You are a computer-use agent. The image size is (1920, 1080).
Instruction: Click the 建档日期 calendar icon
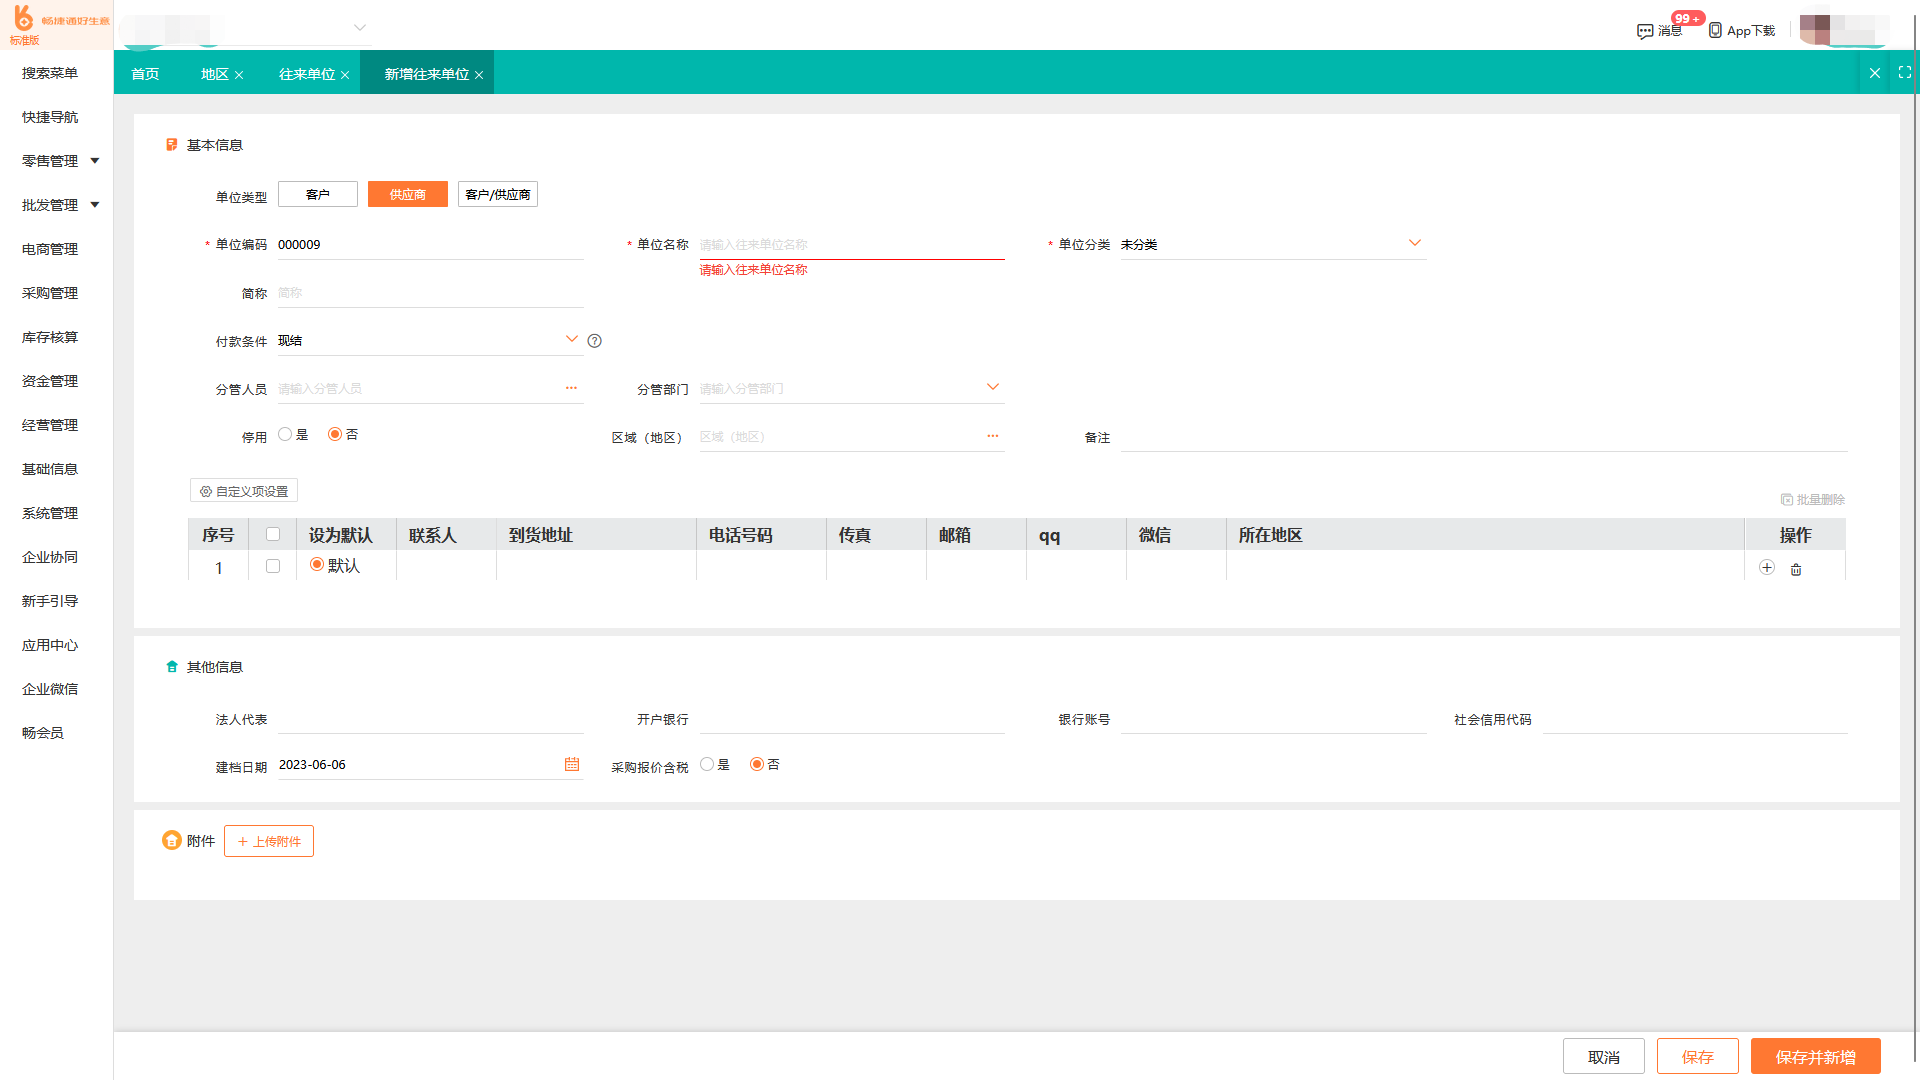[572, 764]
